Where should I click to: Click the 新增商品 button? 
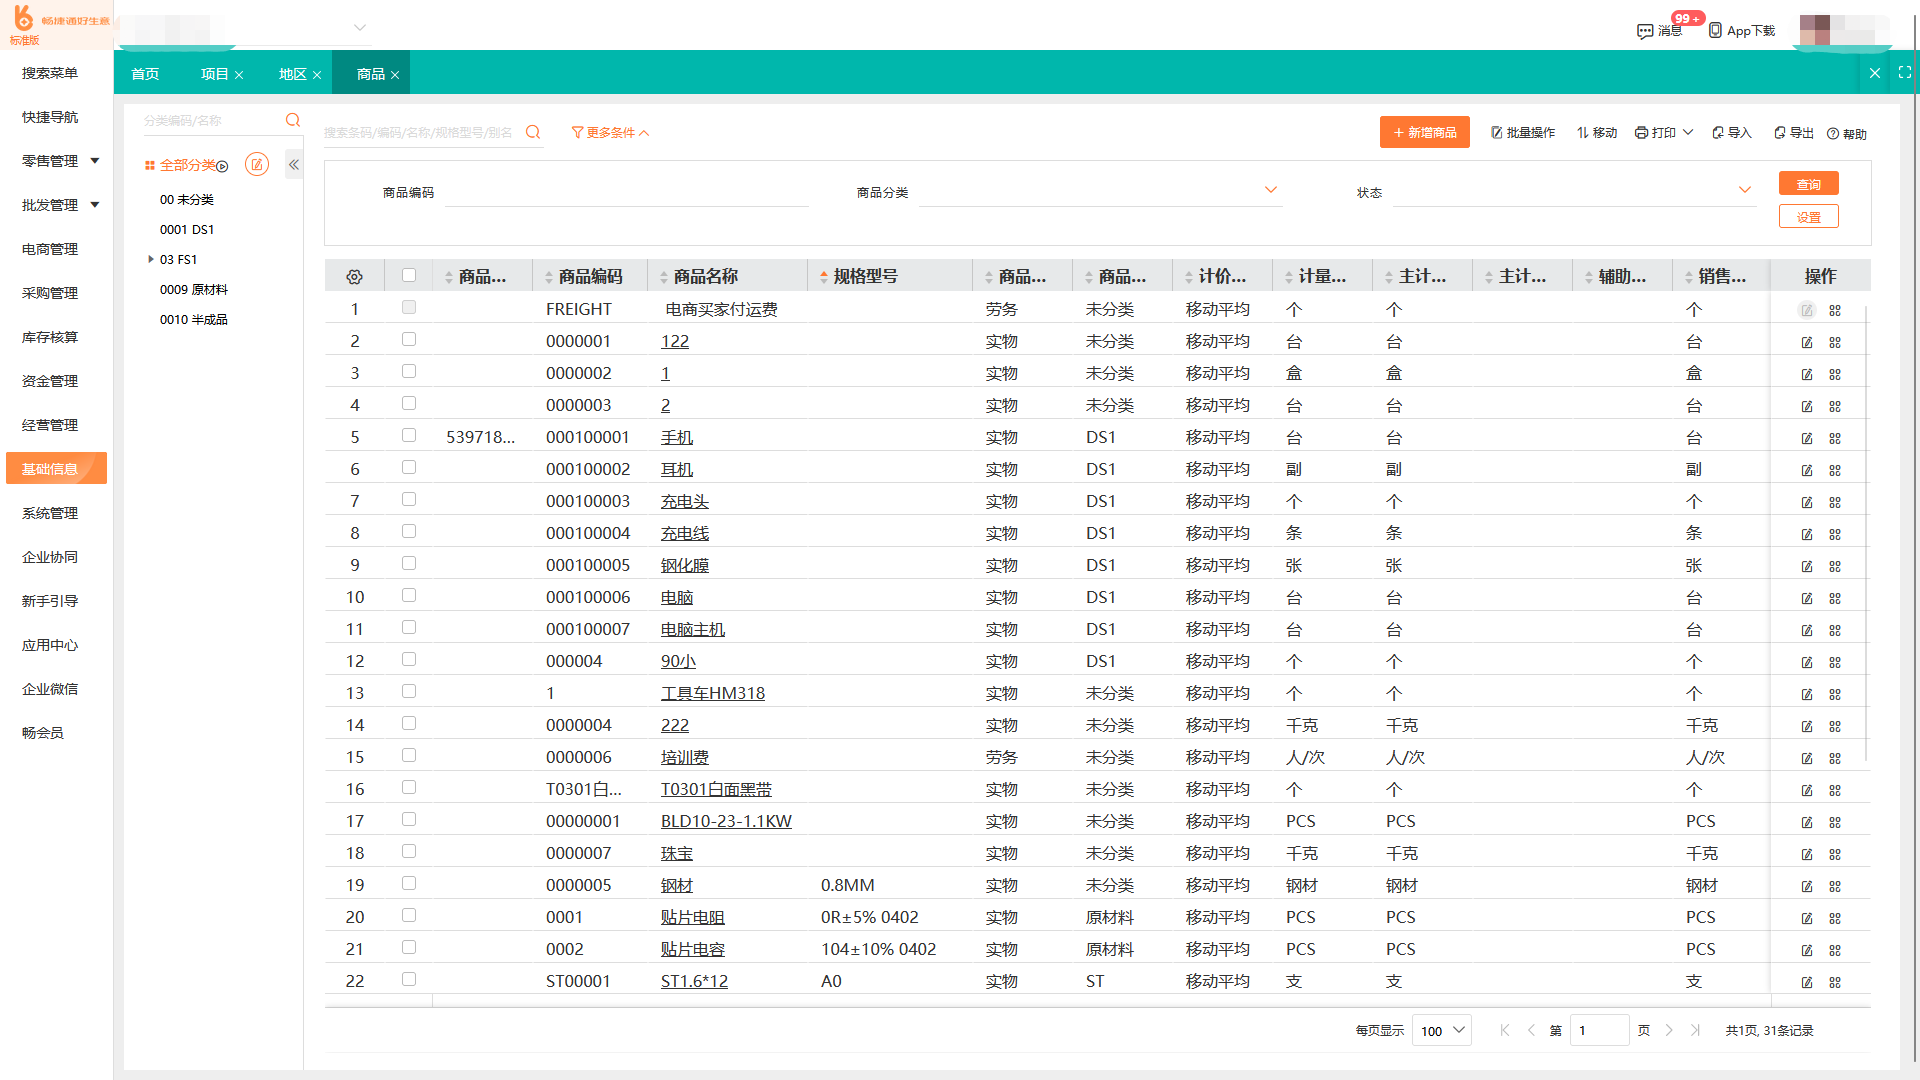[1424, 132]
